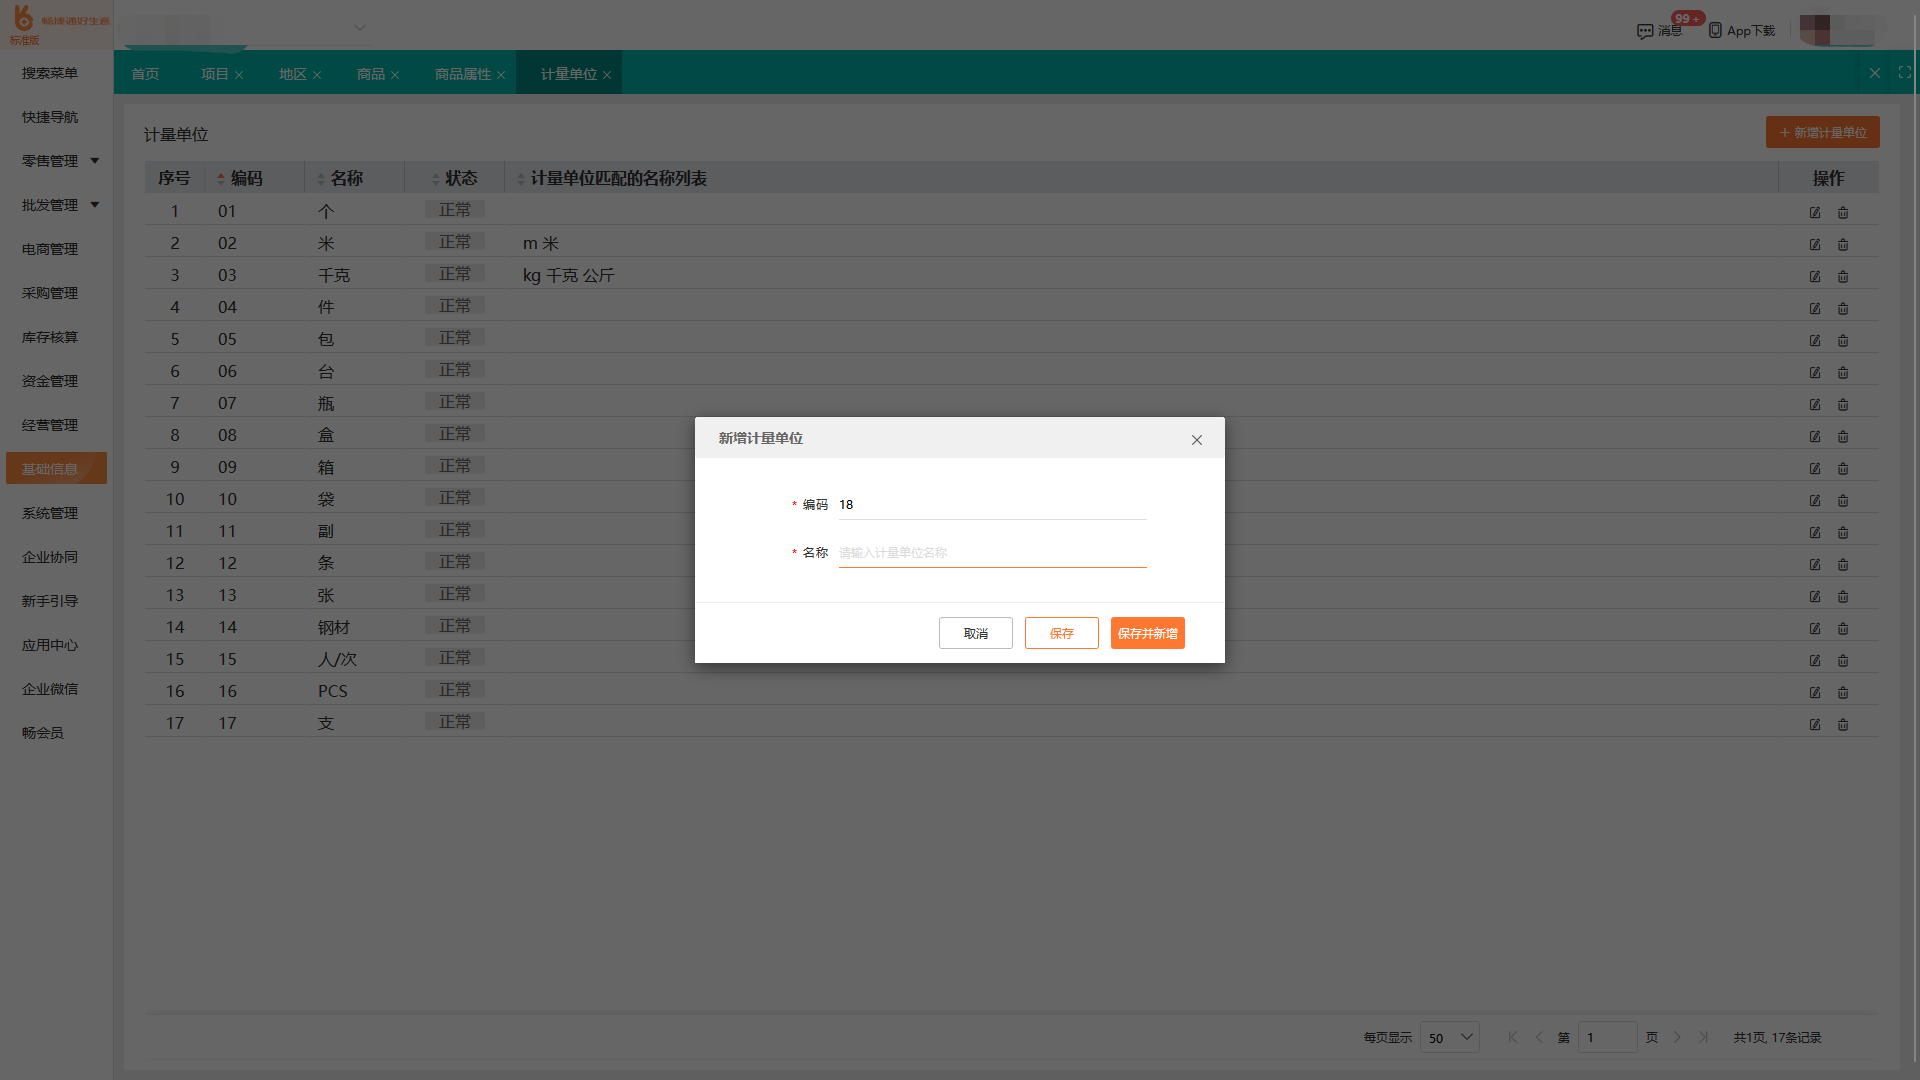The image size is (1920, 1080).
Task: Click the close X icon on dialog
Action: [1196, 438]
